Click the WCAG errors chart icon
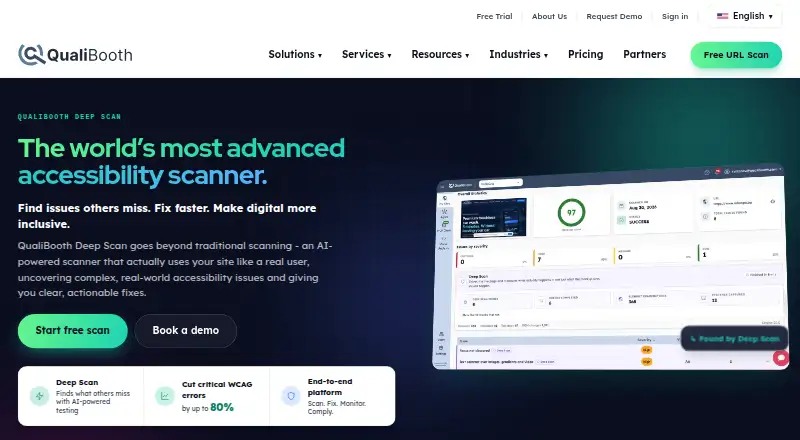 pyautogui.click(x=165, y=396)
